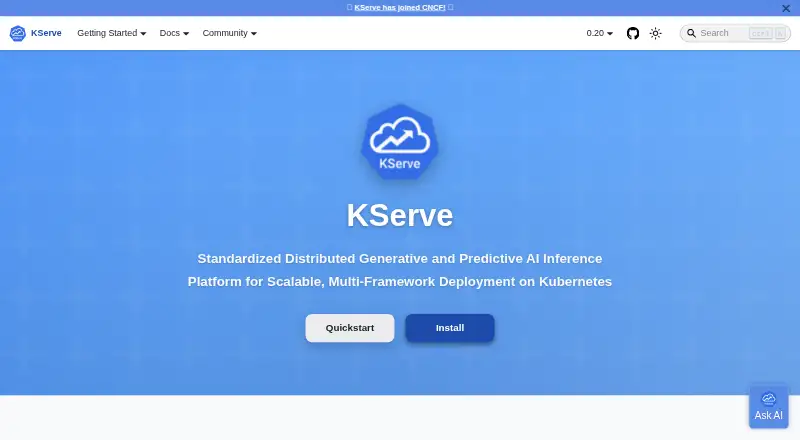
Task: Focus the Search input field
Action: point(735,33)
